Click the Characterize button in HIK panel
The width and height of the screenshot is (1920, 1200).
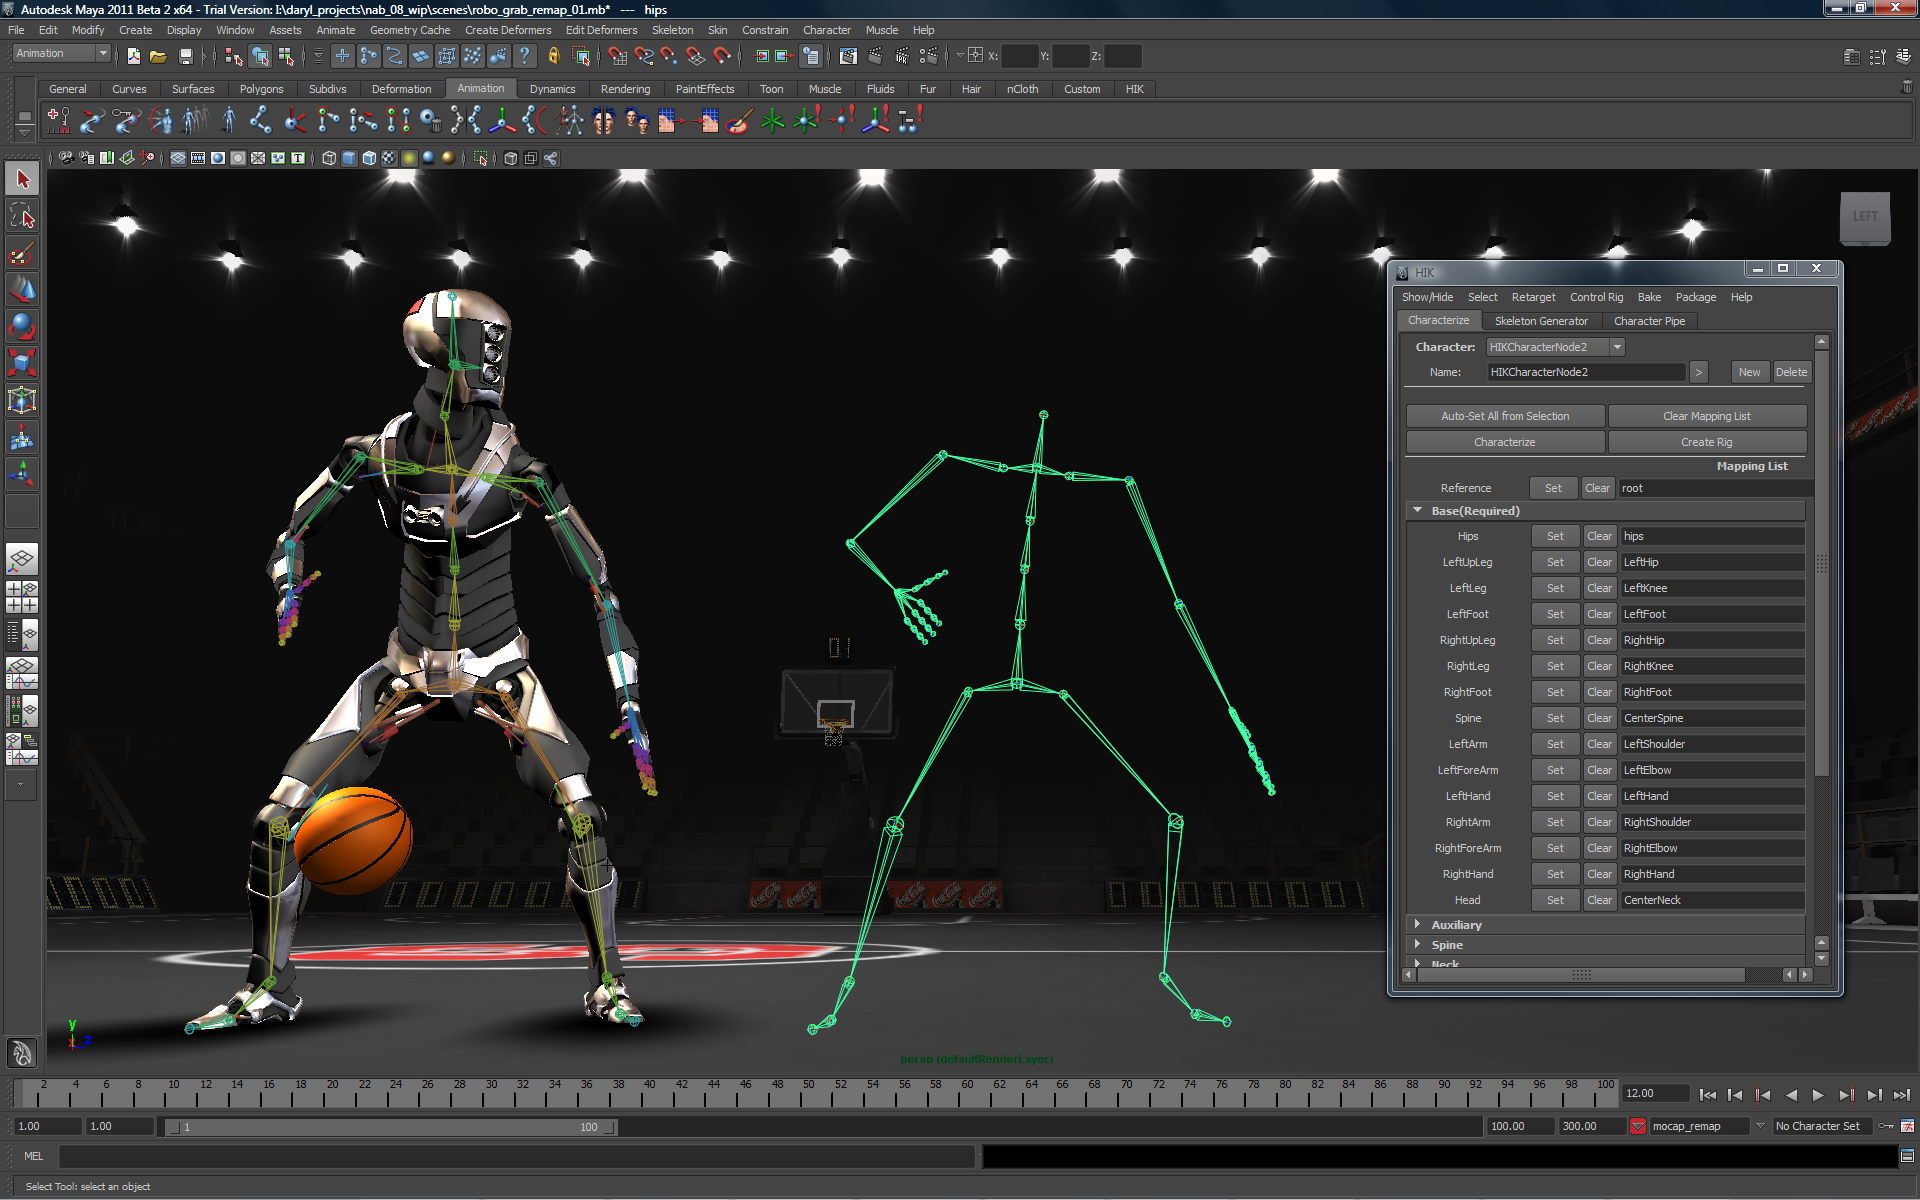(1504, 441)
